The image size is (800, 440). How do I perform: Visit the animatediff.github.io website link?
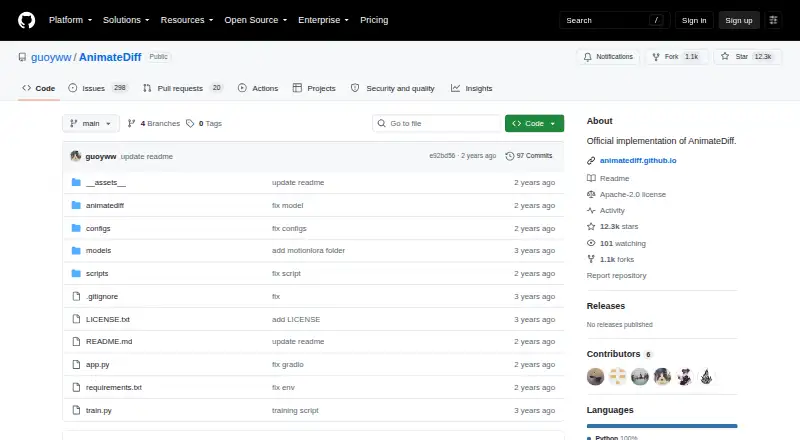click(x=638, y=160)
